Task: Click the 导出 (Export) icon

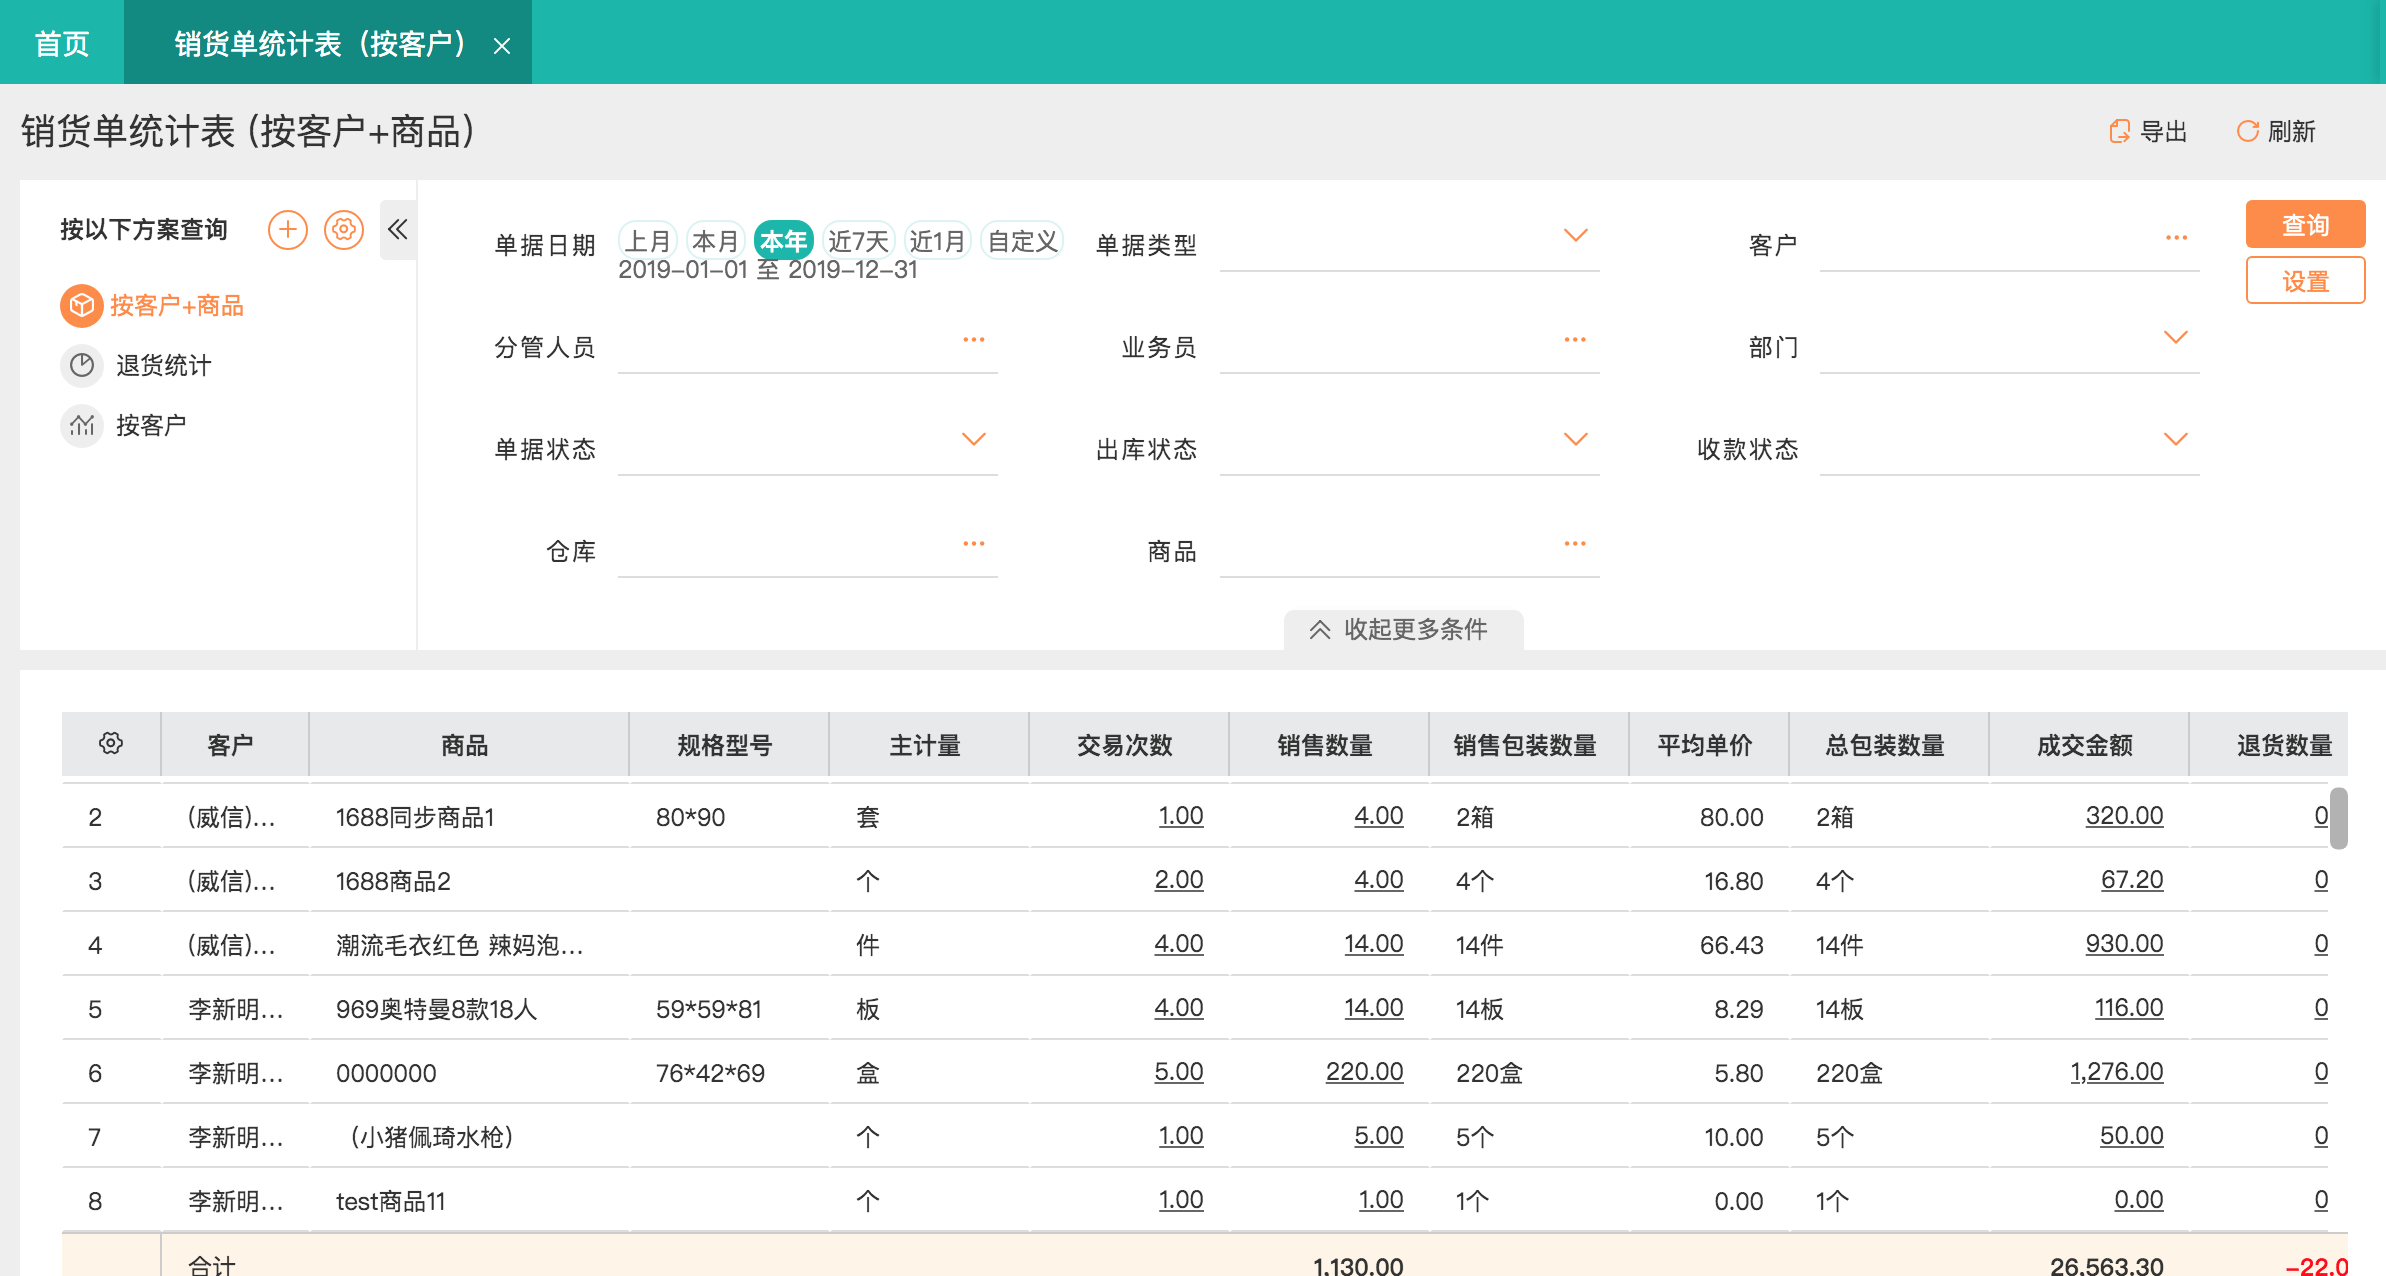Action: click(2116, 132)
